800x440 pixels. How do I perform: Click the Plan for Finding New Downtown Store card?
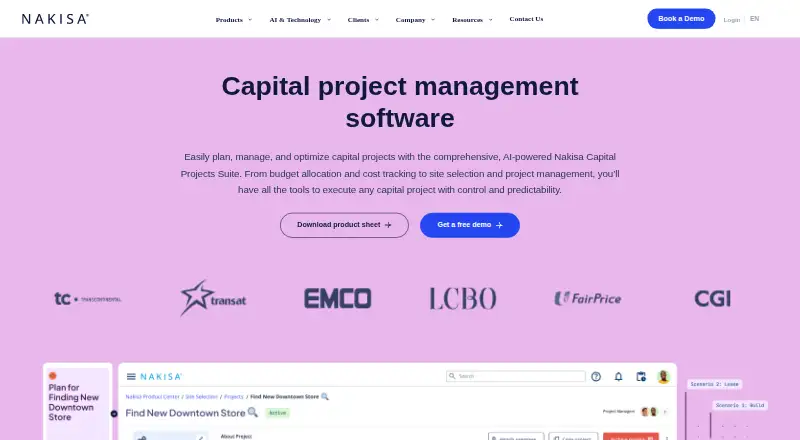tap(78, 401)
